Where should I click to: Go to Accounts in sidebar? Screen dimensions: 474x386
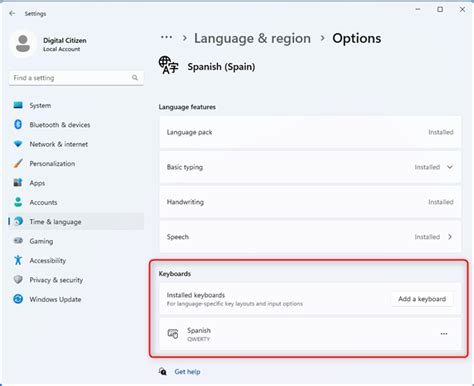pyautogui.click(x=76, y=202)
